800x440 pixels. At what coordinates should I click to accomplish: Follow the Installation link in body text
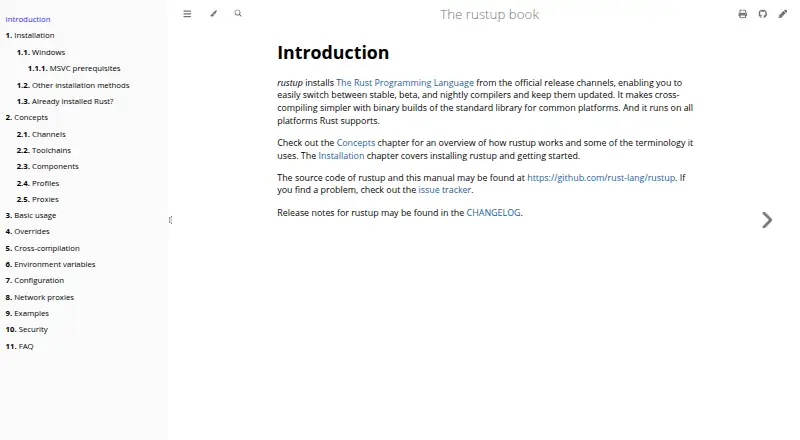[x=341, y=156]
